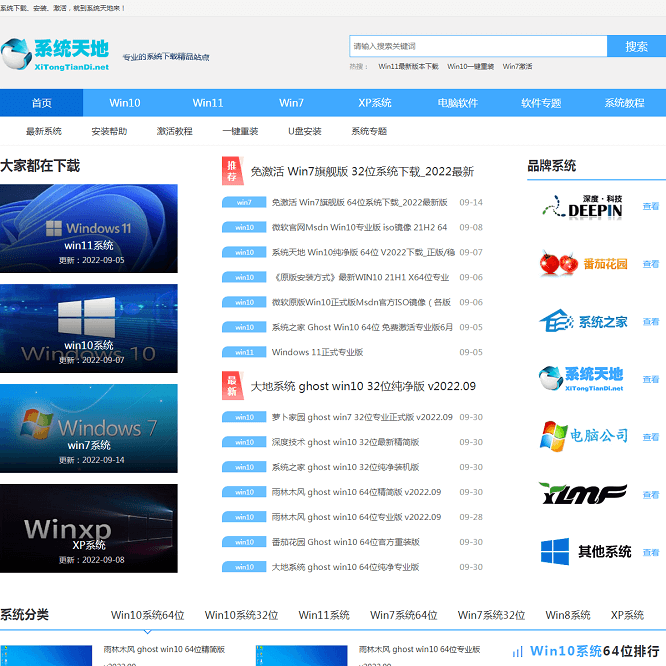This screenshot has height=666, width=666.
Task: Click the XLMF brand logo
Action: (583, 494)
